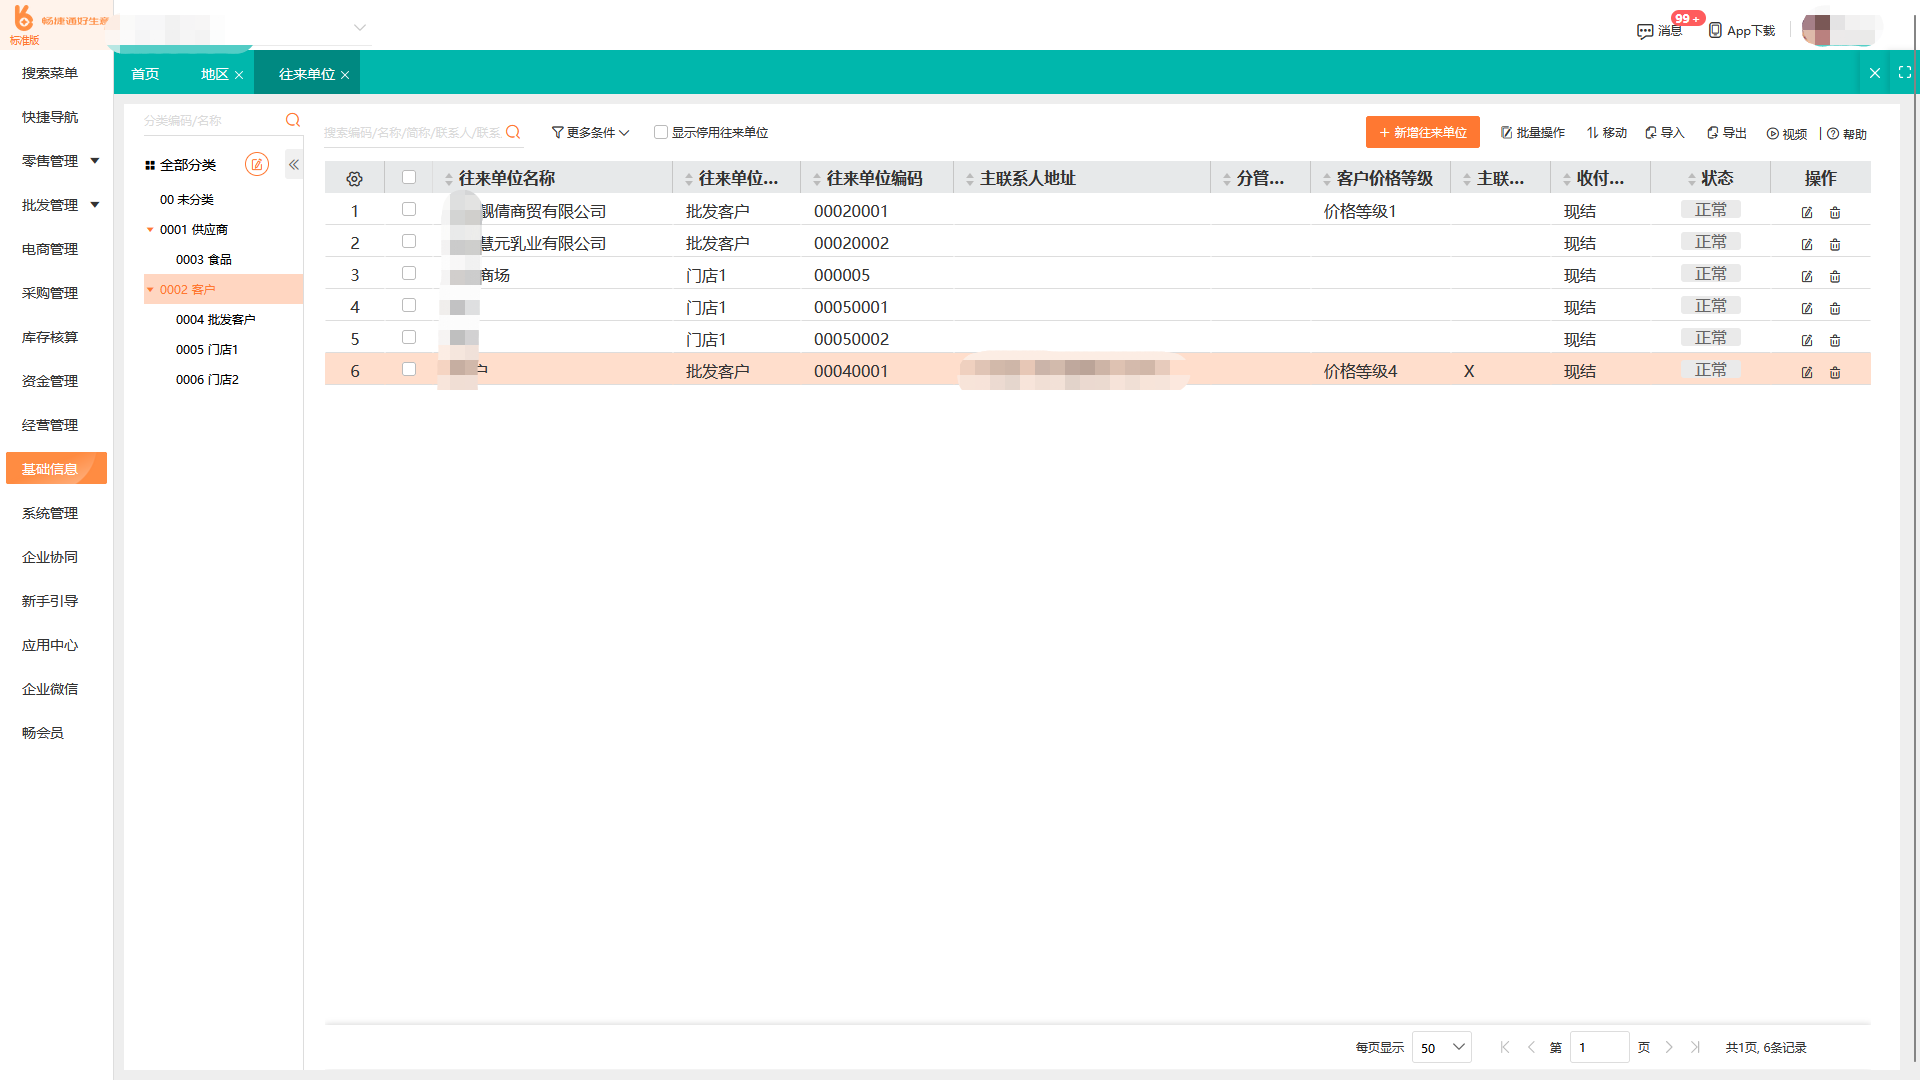Select 每页显示50条 dropdown
The image size is (1920, 1080).
pos(1439,1047)
